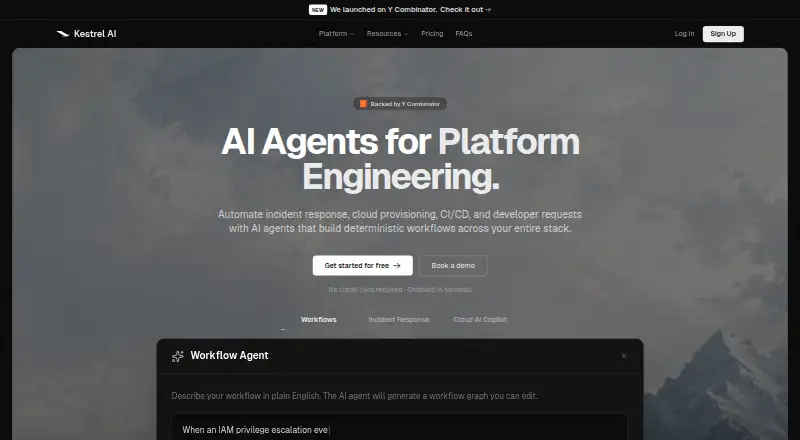Click the Automate incident response description paragraph
The image size is (800, 440).
[400, 222]
